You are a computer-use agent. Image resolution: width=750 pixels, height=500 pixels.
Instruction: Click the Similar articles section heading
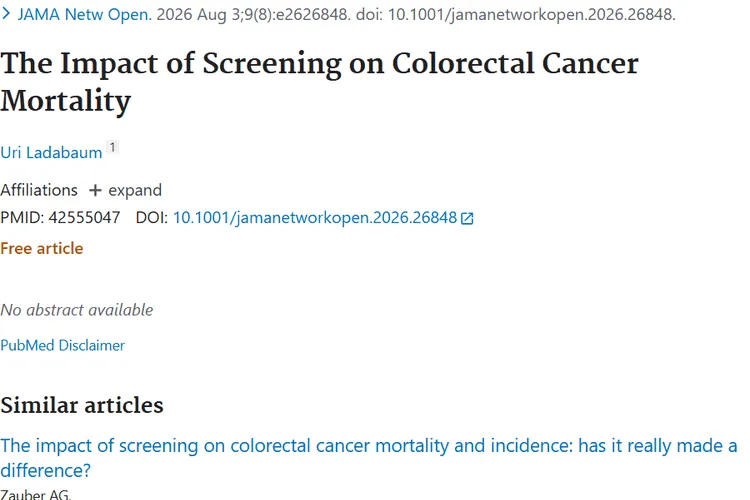[82, 405]
